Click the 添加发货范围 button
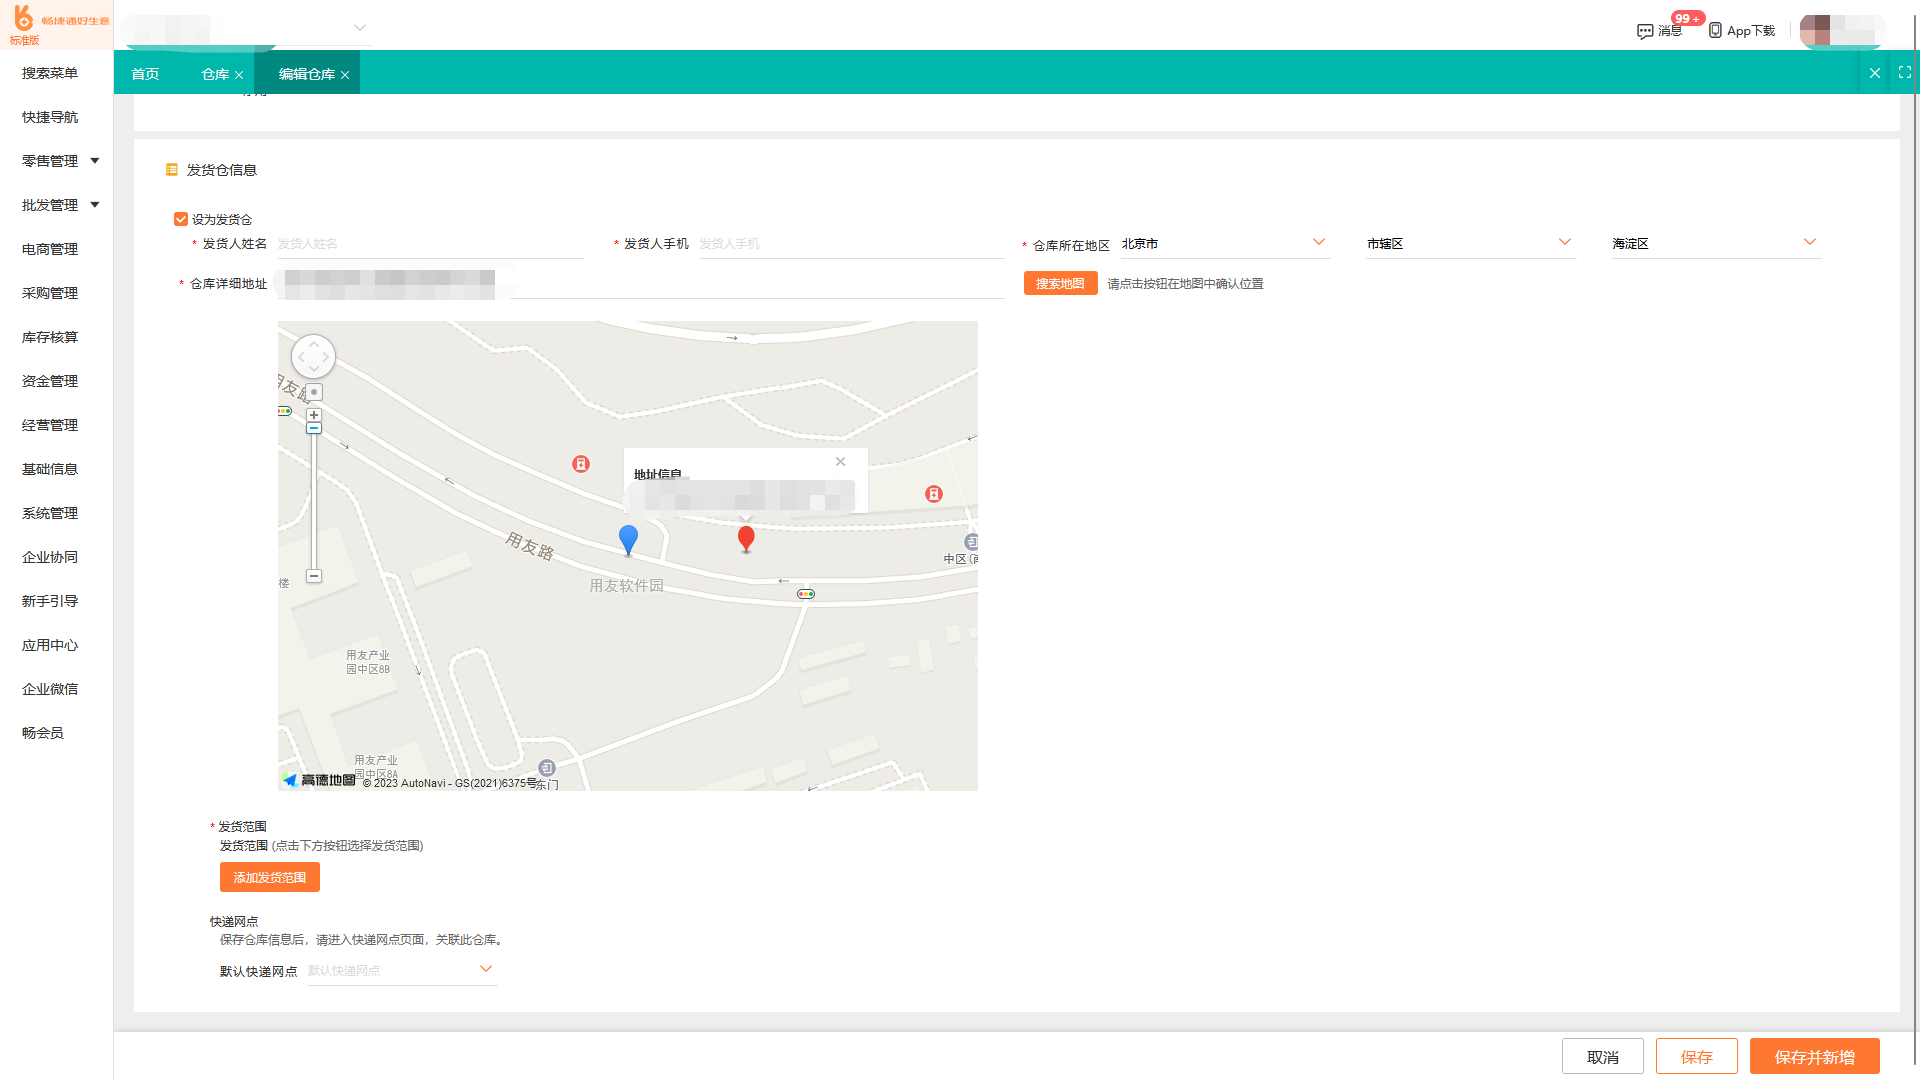1920x1080 pixels. [x=270, y=877]
